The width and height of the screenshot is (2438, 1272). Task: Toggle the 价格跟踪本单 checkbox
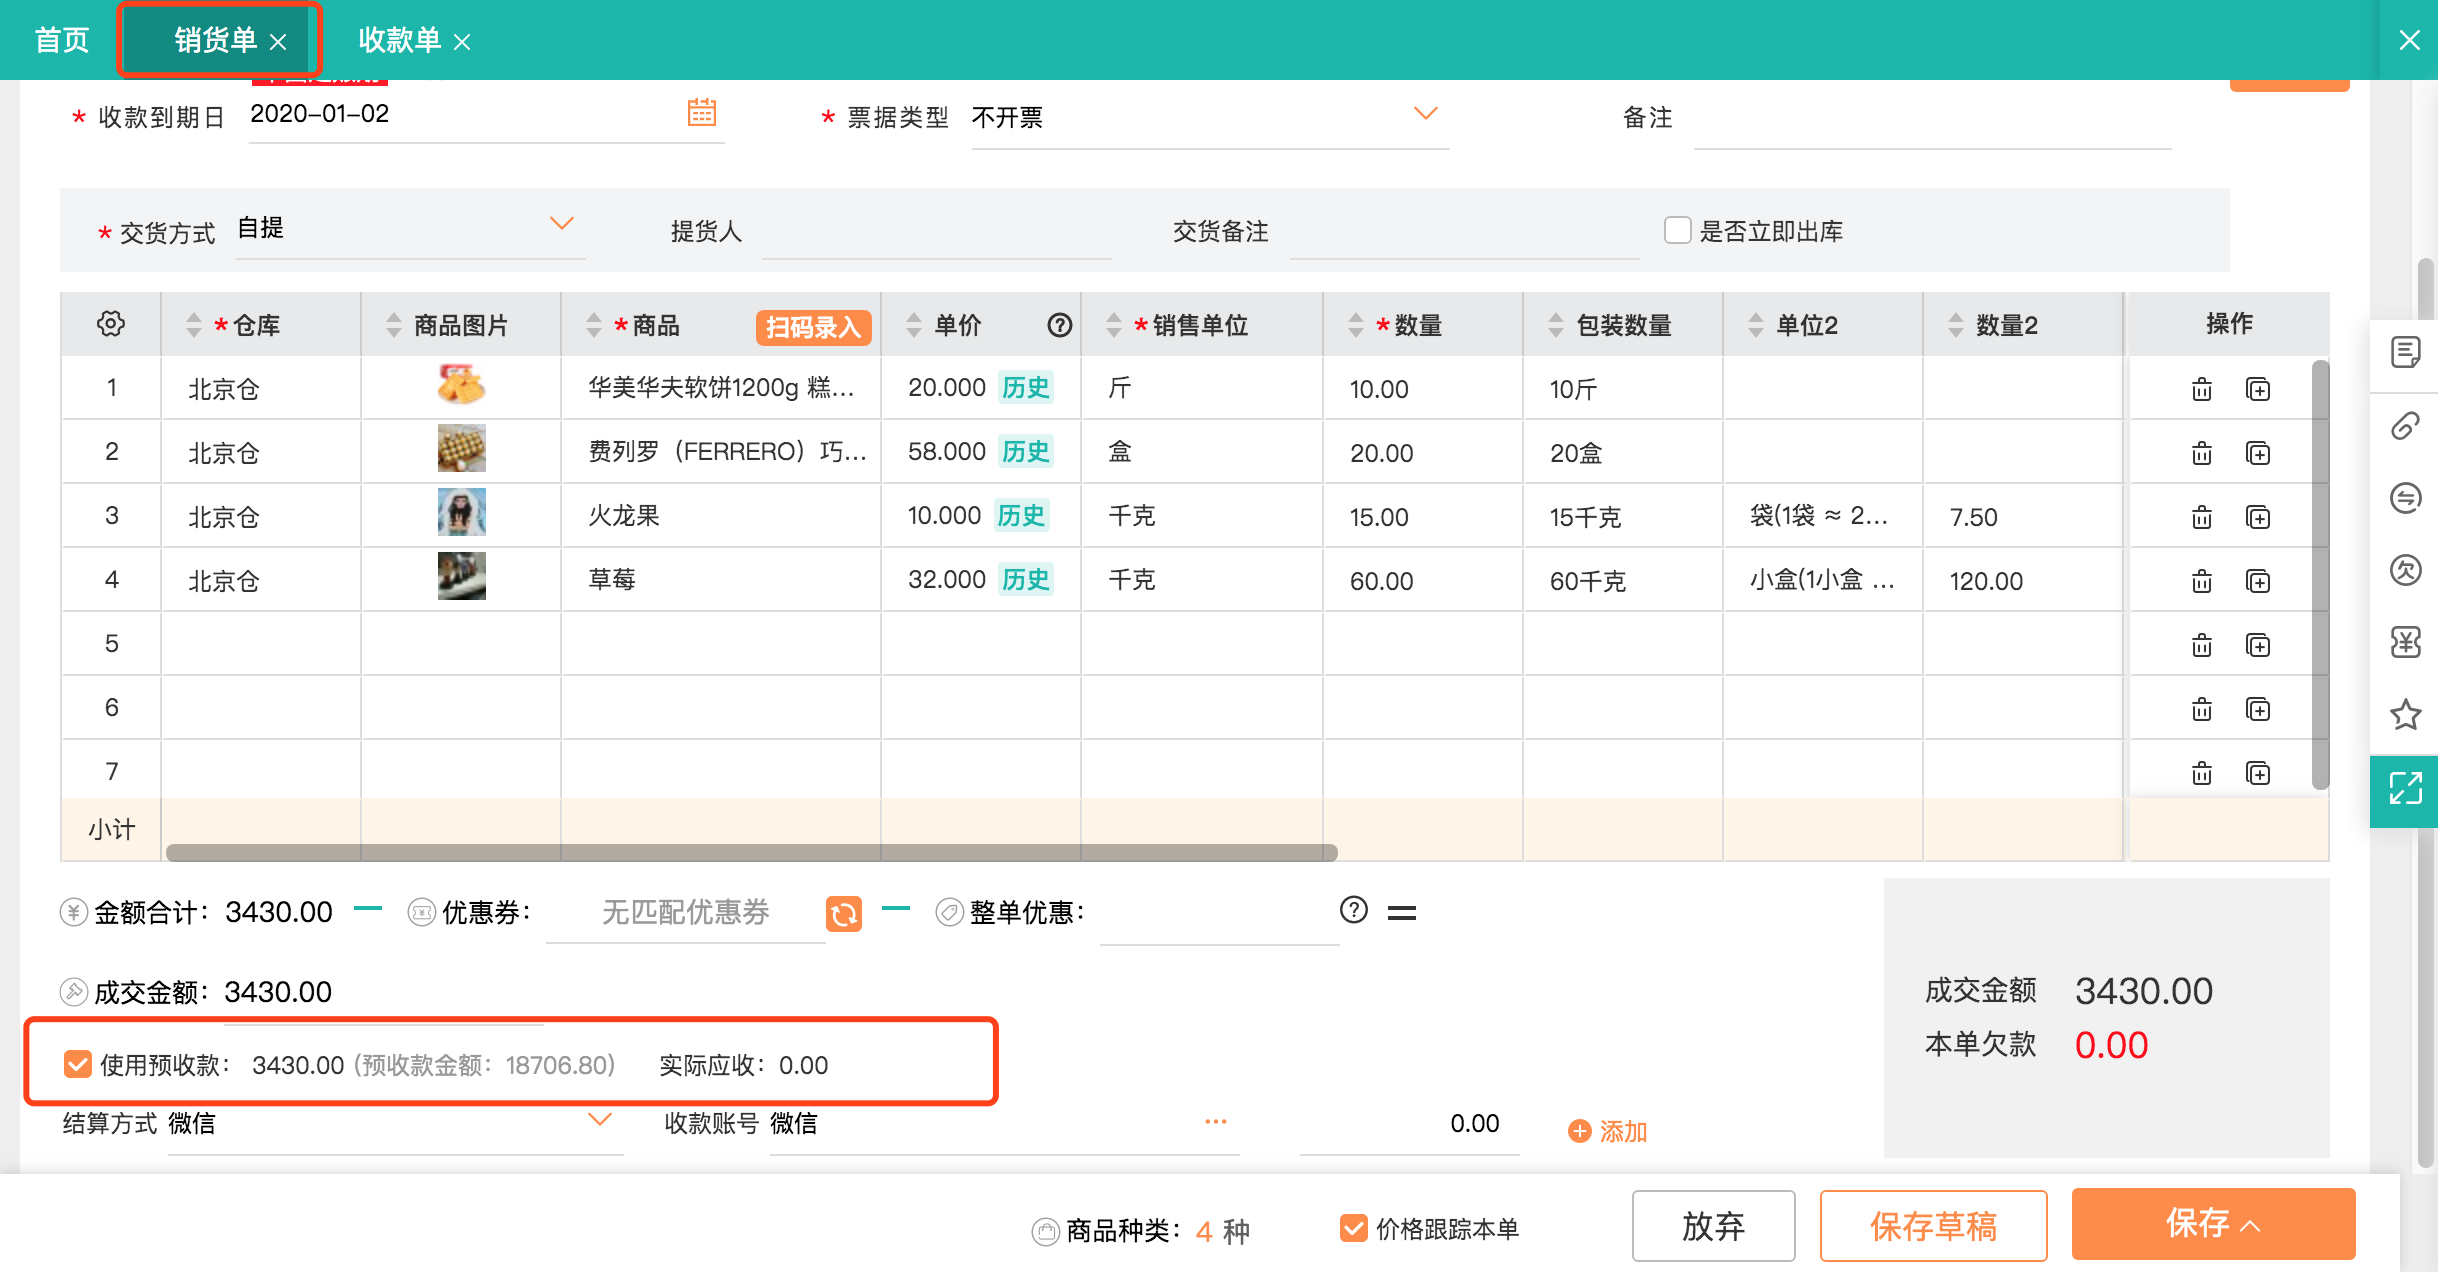tap(1351, 1225)
